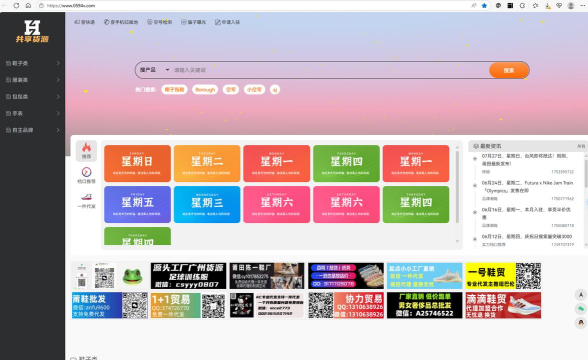Click the read aloud icon in address bar
Screen dimensions: 588x360
(474, 6)
